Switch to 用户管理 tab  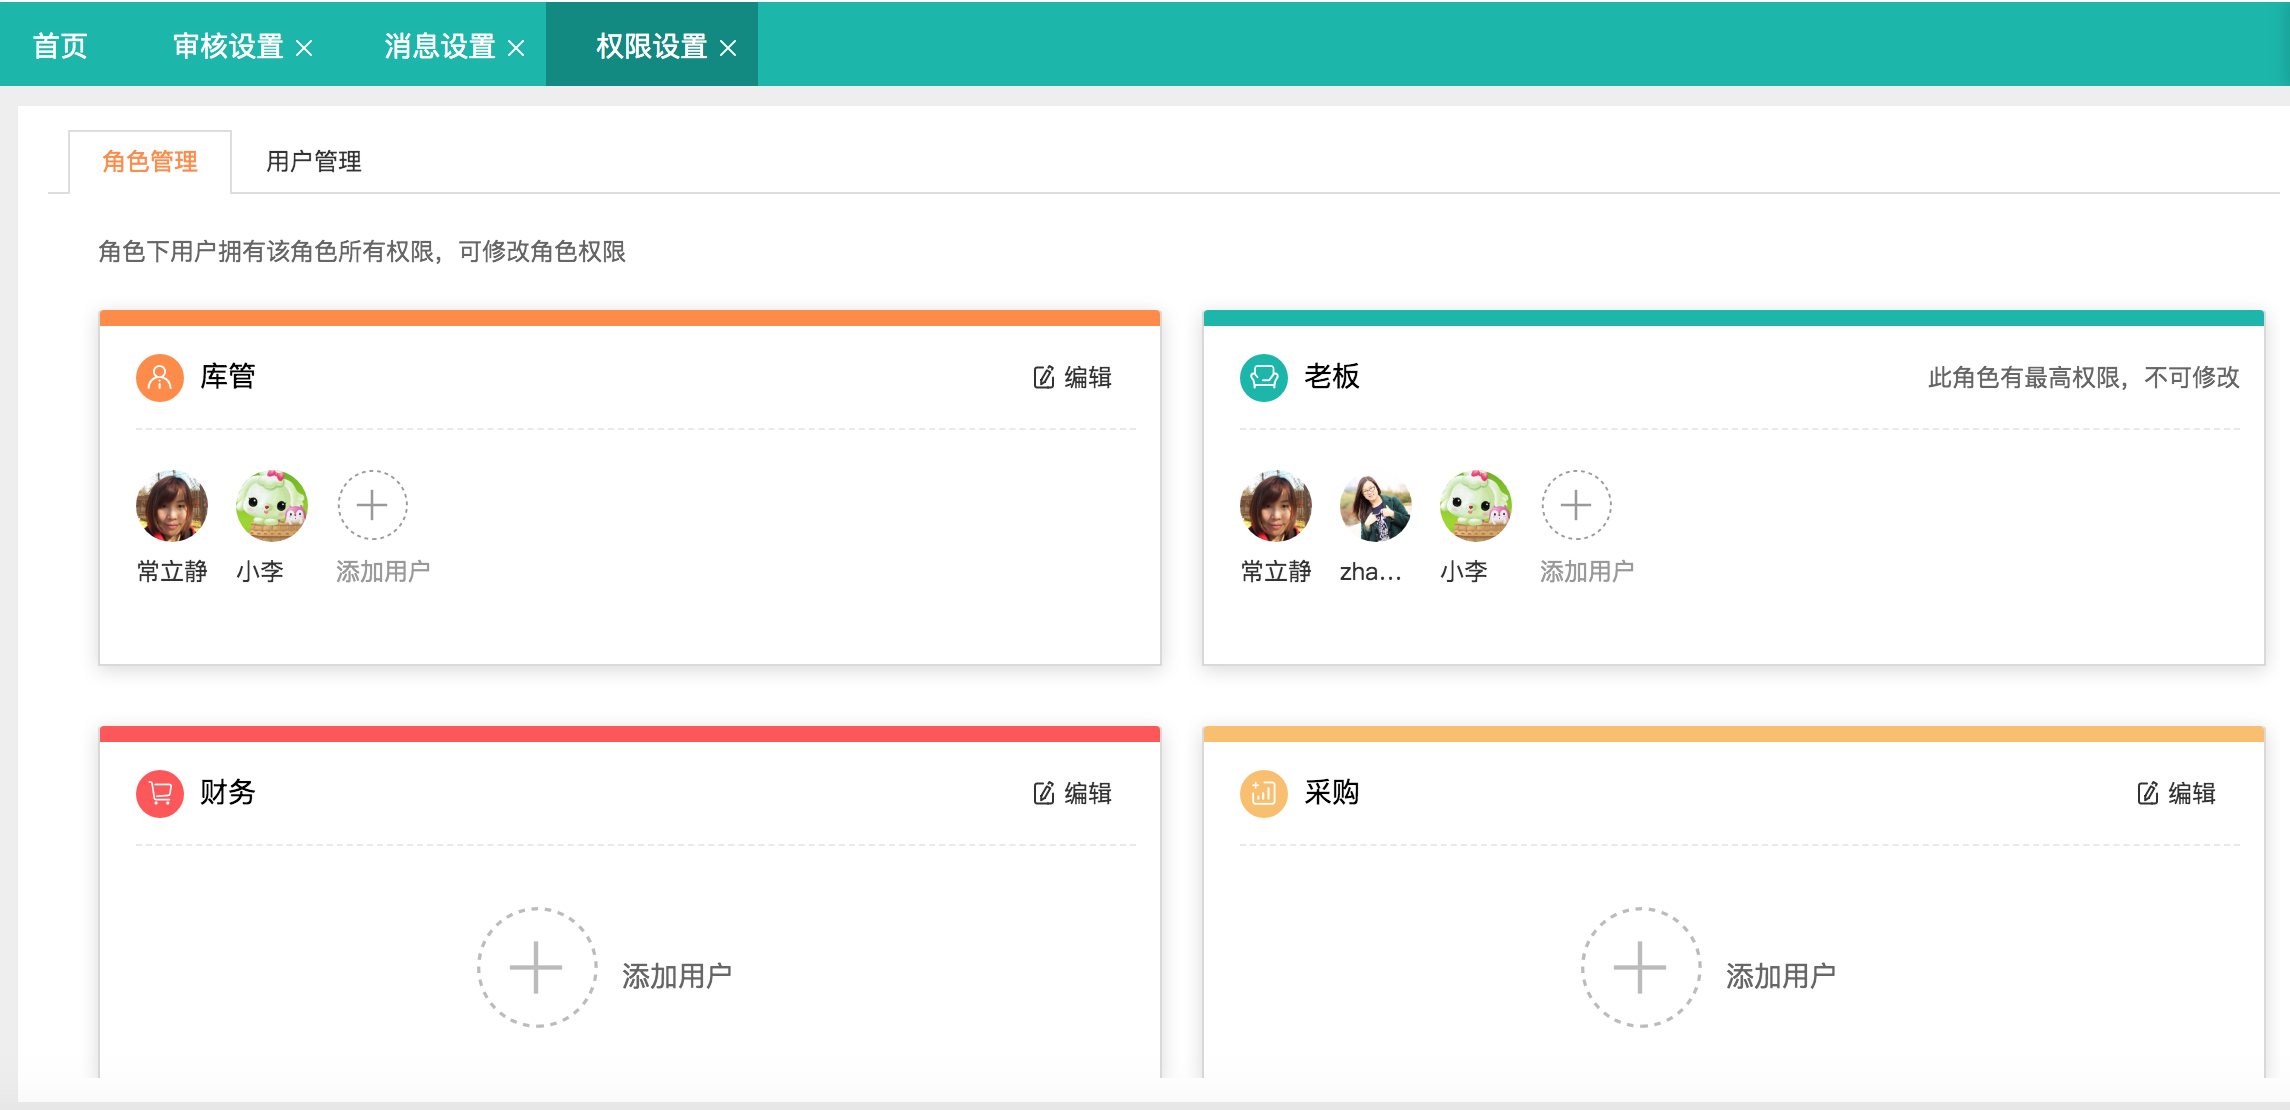[313, 162]
